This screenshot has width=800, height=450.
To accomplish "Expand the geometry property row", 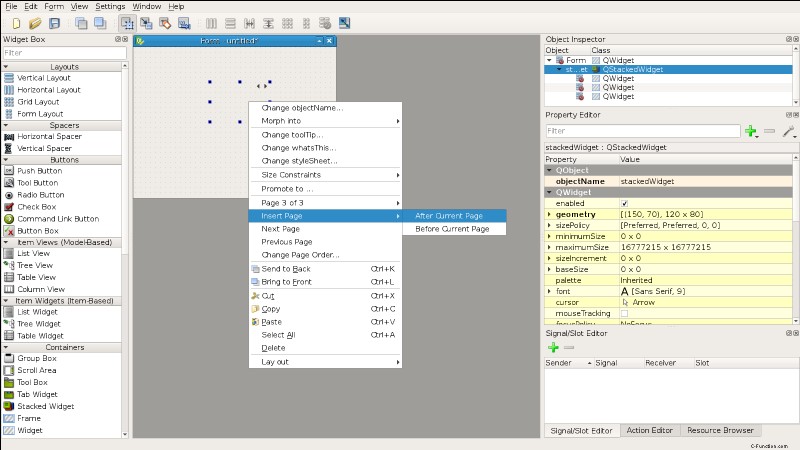I will click(x=549, y=214).
